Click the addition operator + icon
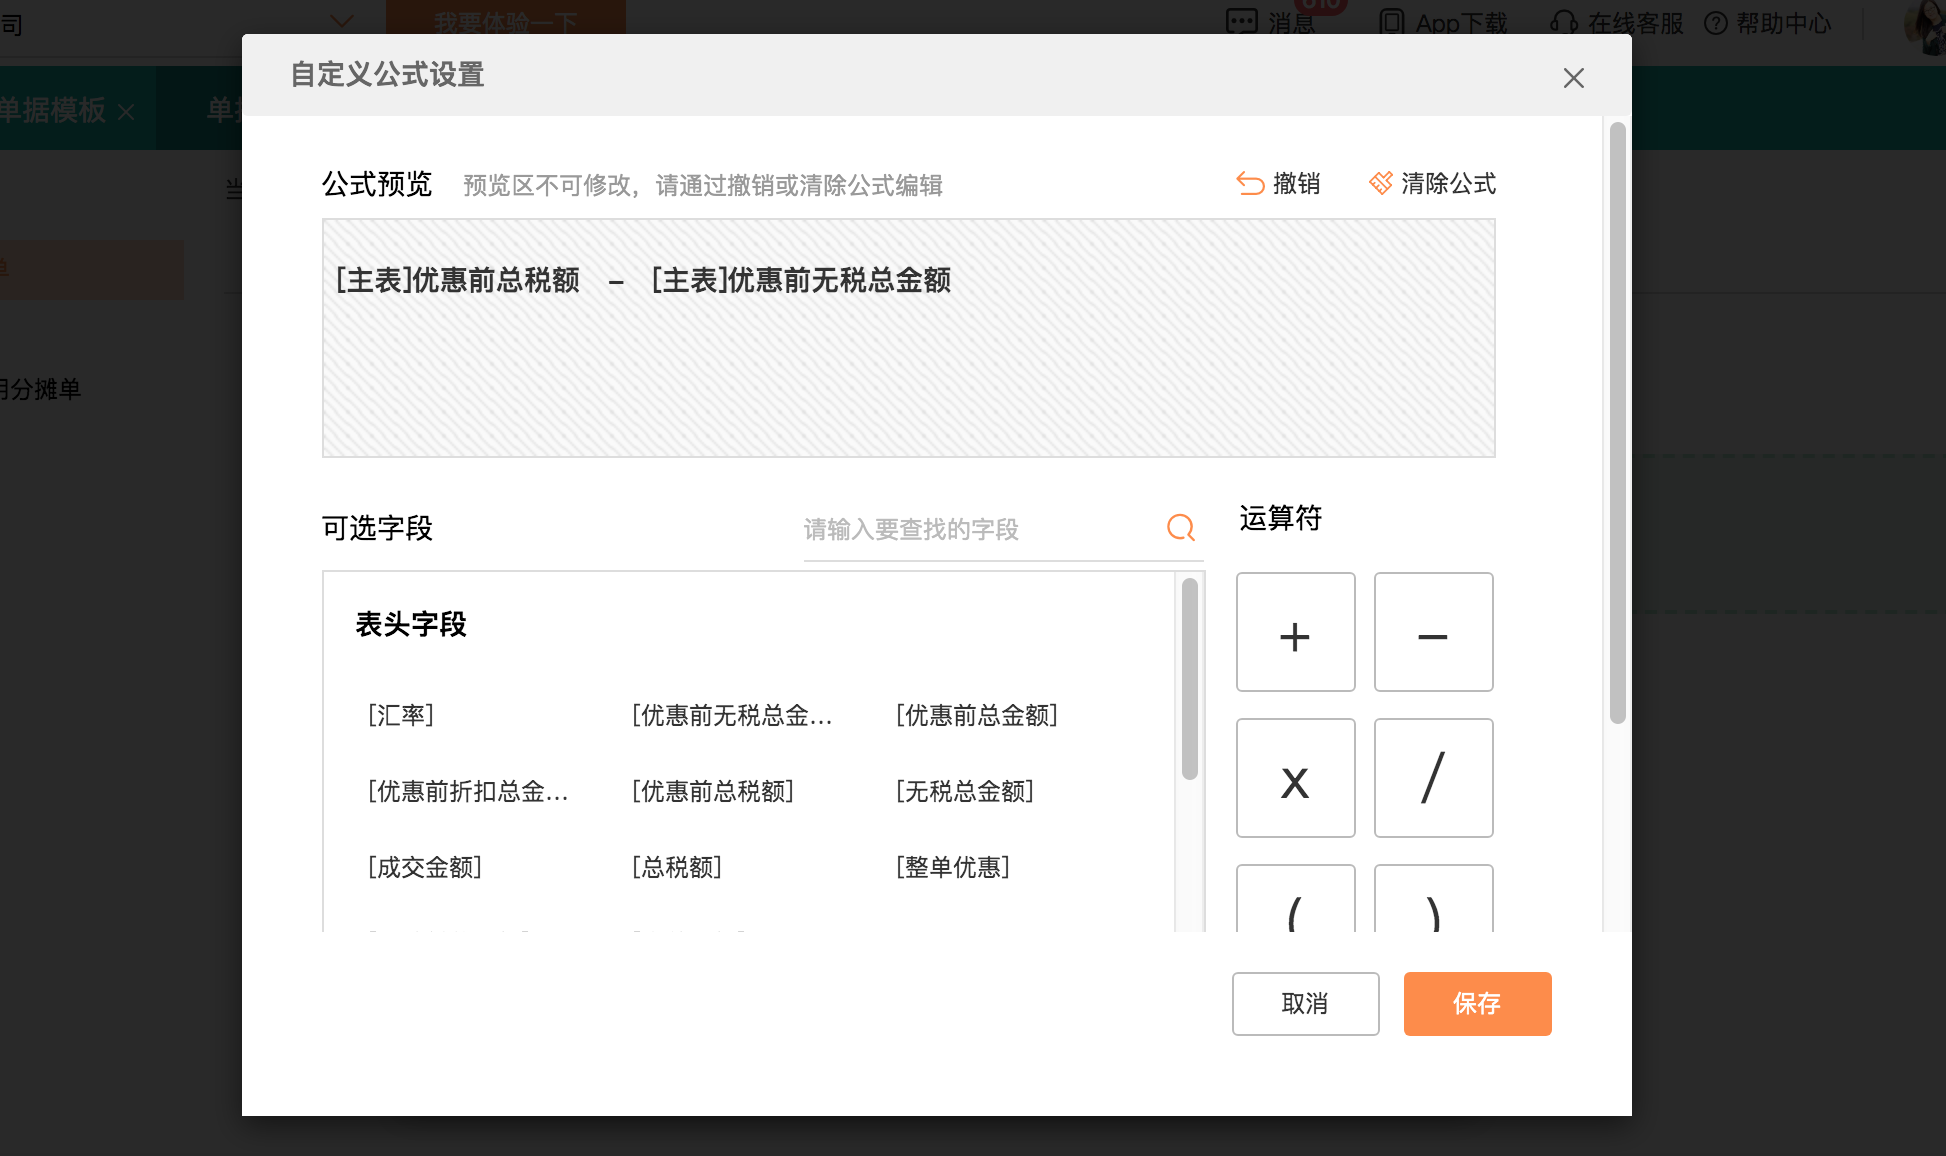Viewport: 1946px width, 1156px height. click(1295, 632)
